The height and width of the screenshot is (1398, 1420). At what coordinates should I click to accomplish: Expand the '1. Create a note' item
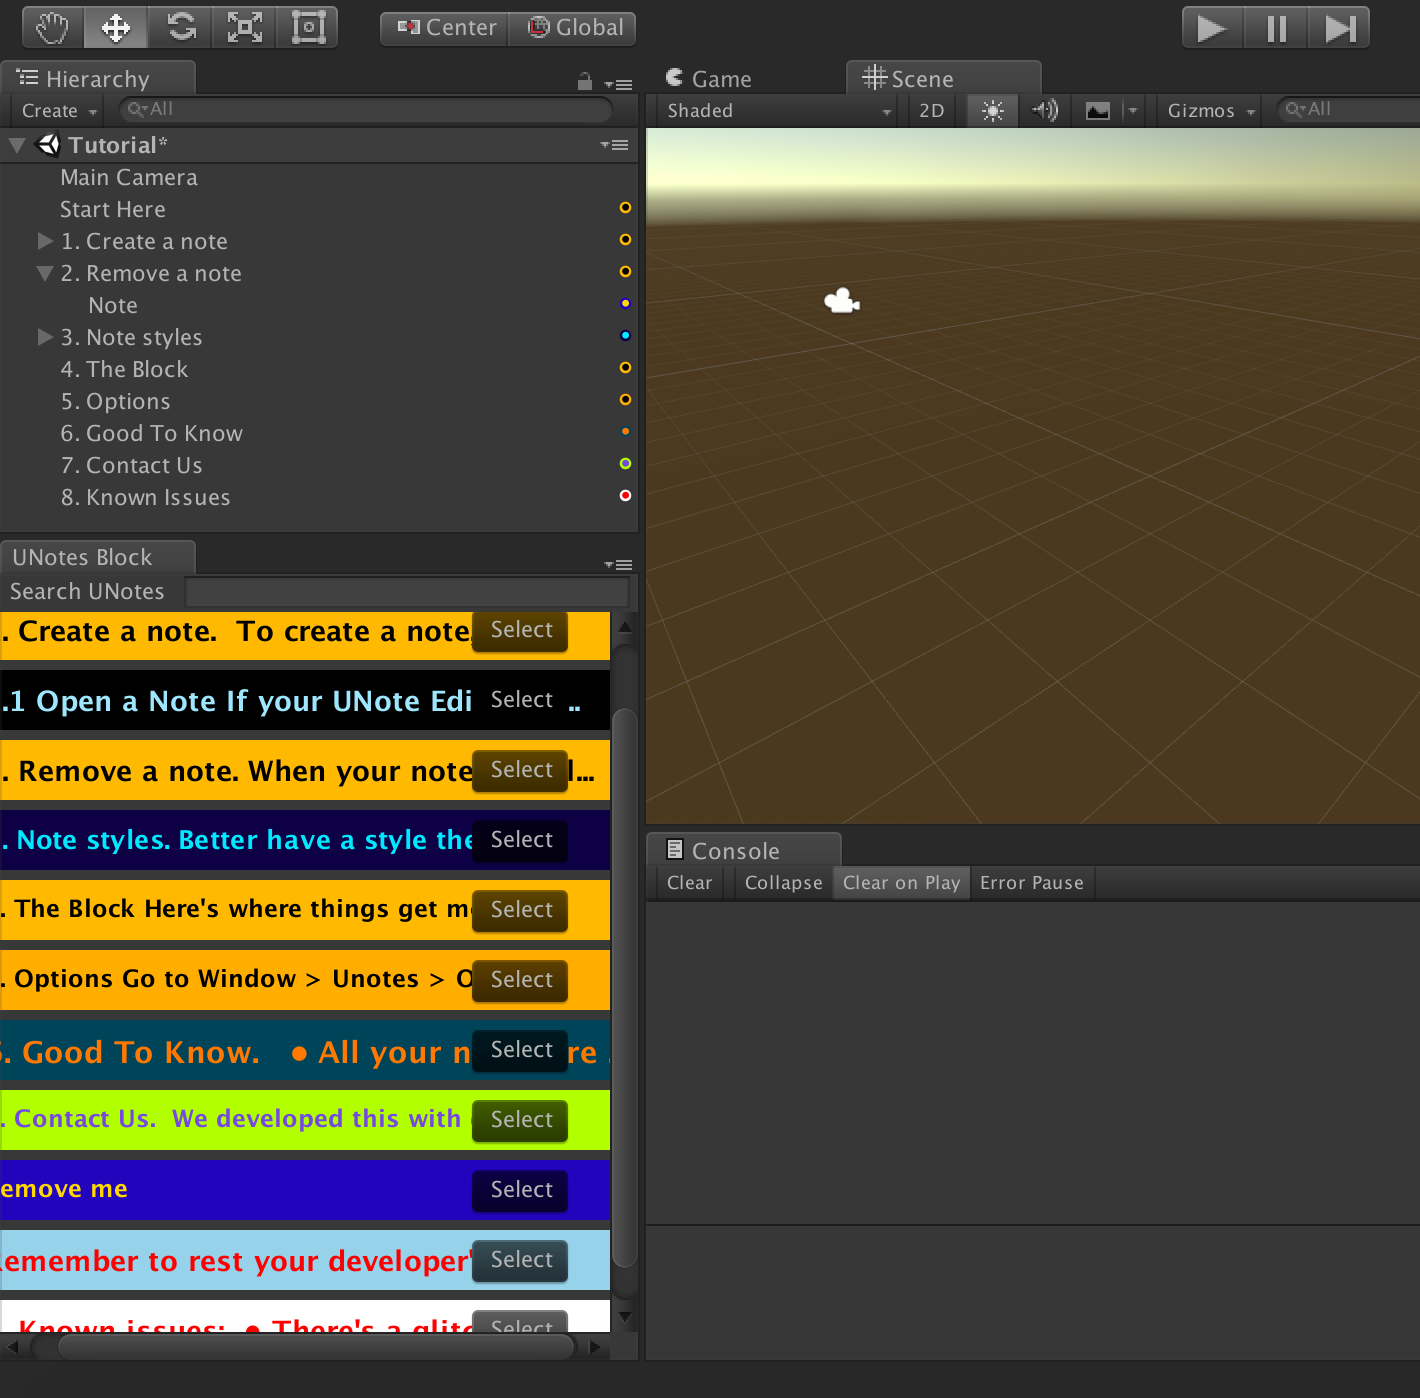click(45, 241)
